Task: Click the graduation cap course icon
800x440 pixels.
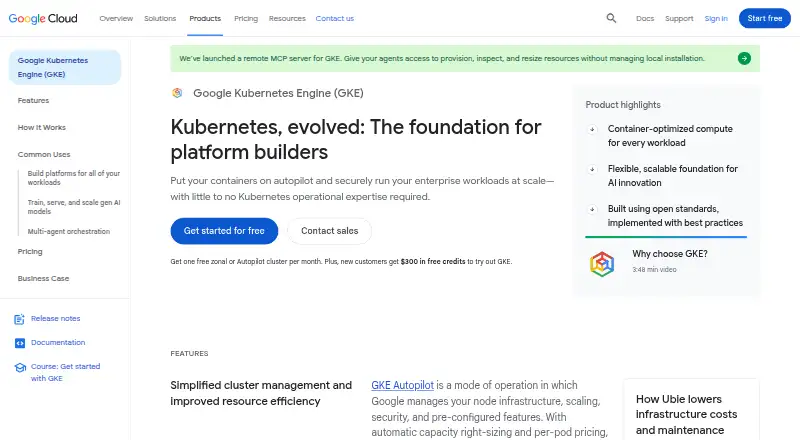Action: [20, 368]
